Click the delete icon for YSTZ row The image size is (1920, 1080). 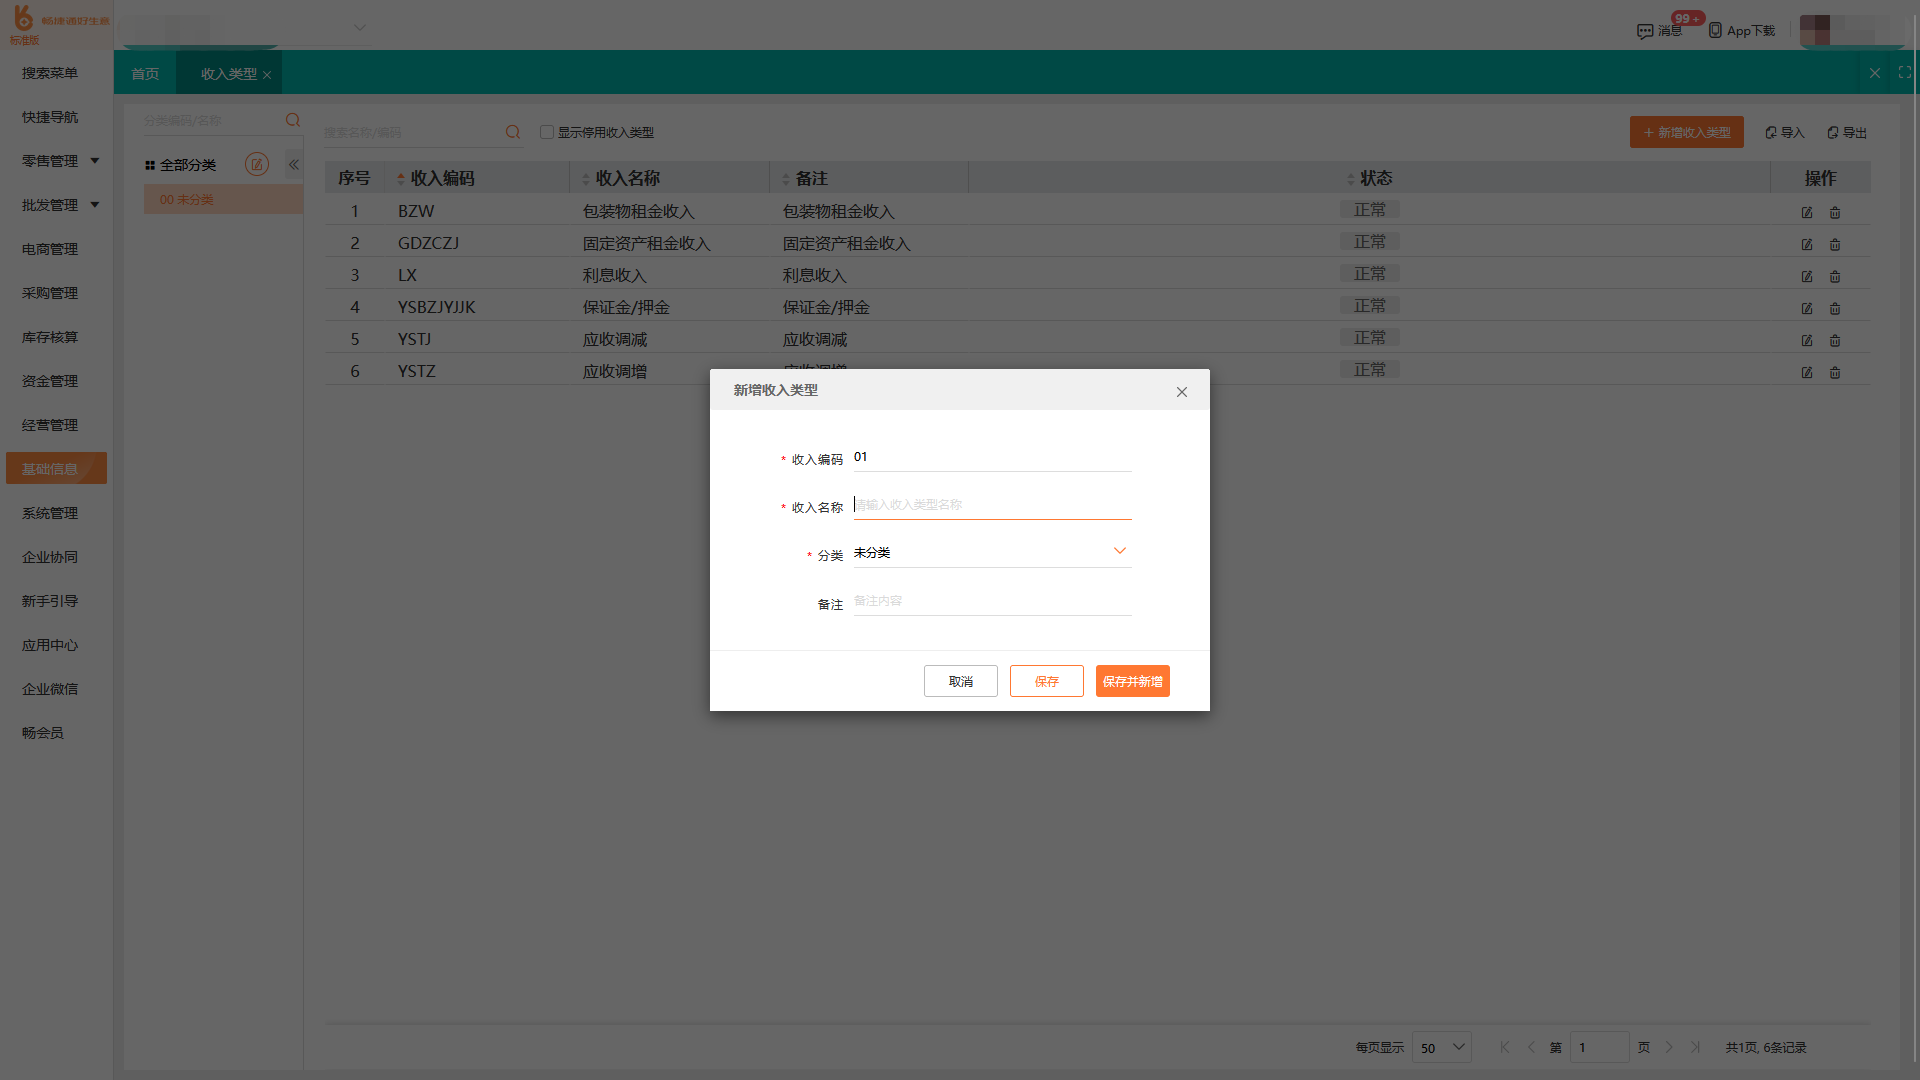coord(1834,371)
